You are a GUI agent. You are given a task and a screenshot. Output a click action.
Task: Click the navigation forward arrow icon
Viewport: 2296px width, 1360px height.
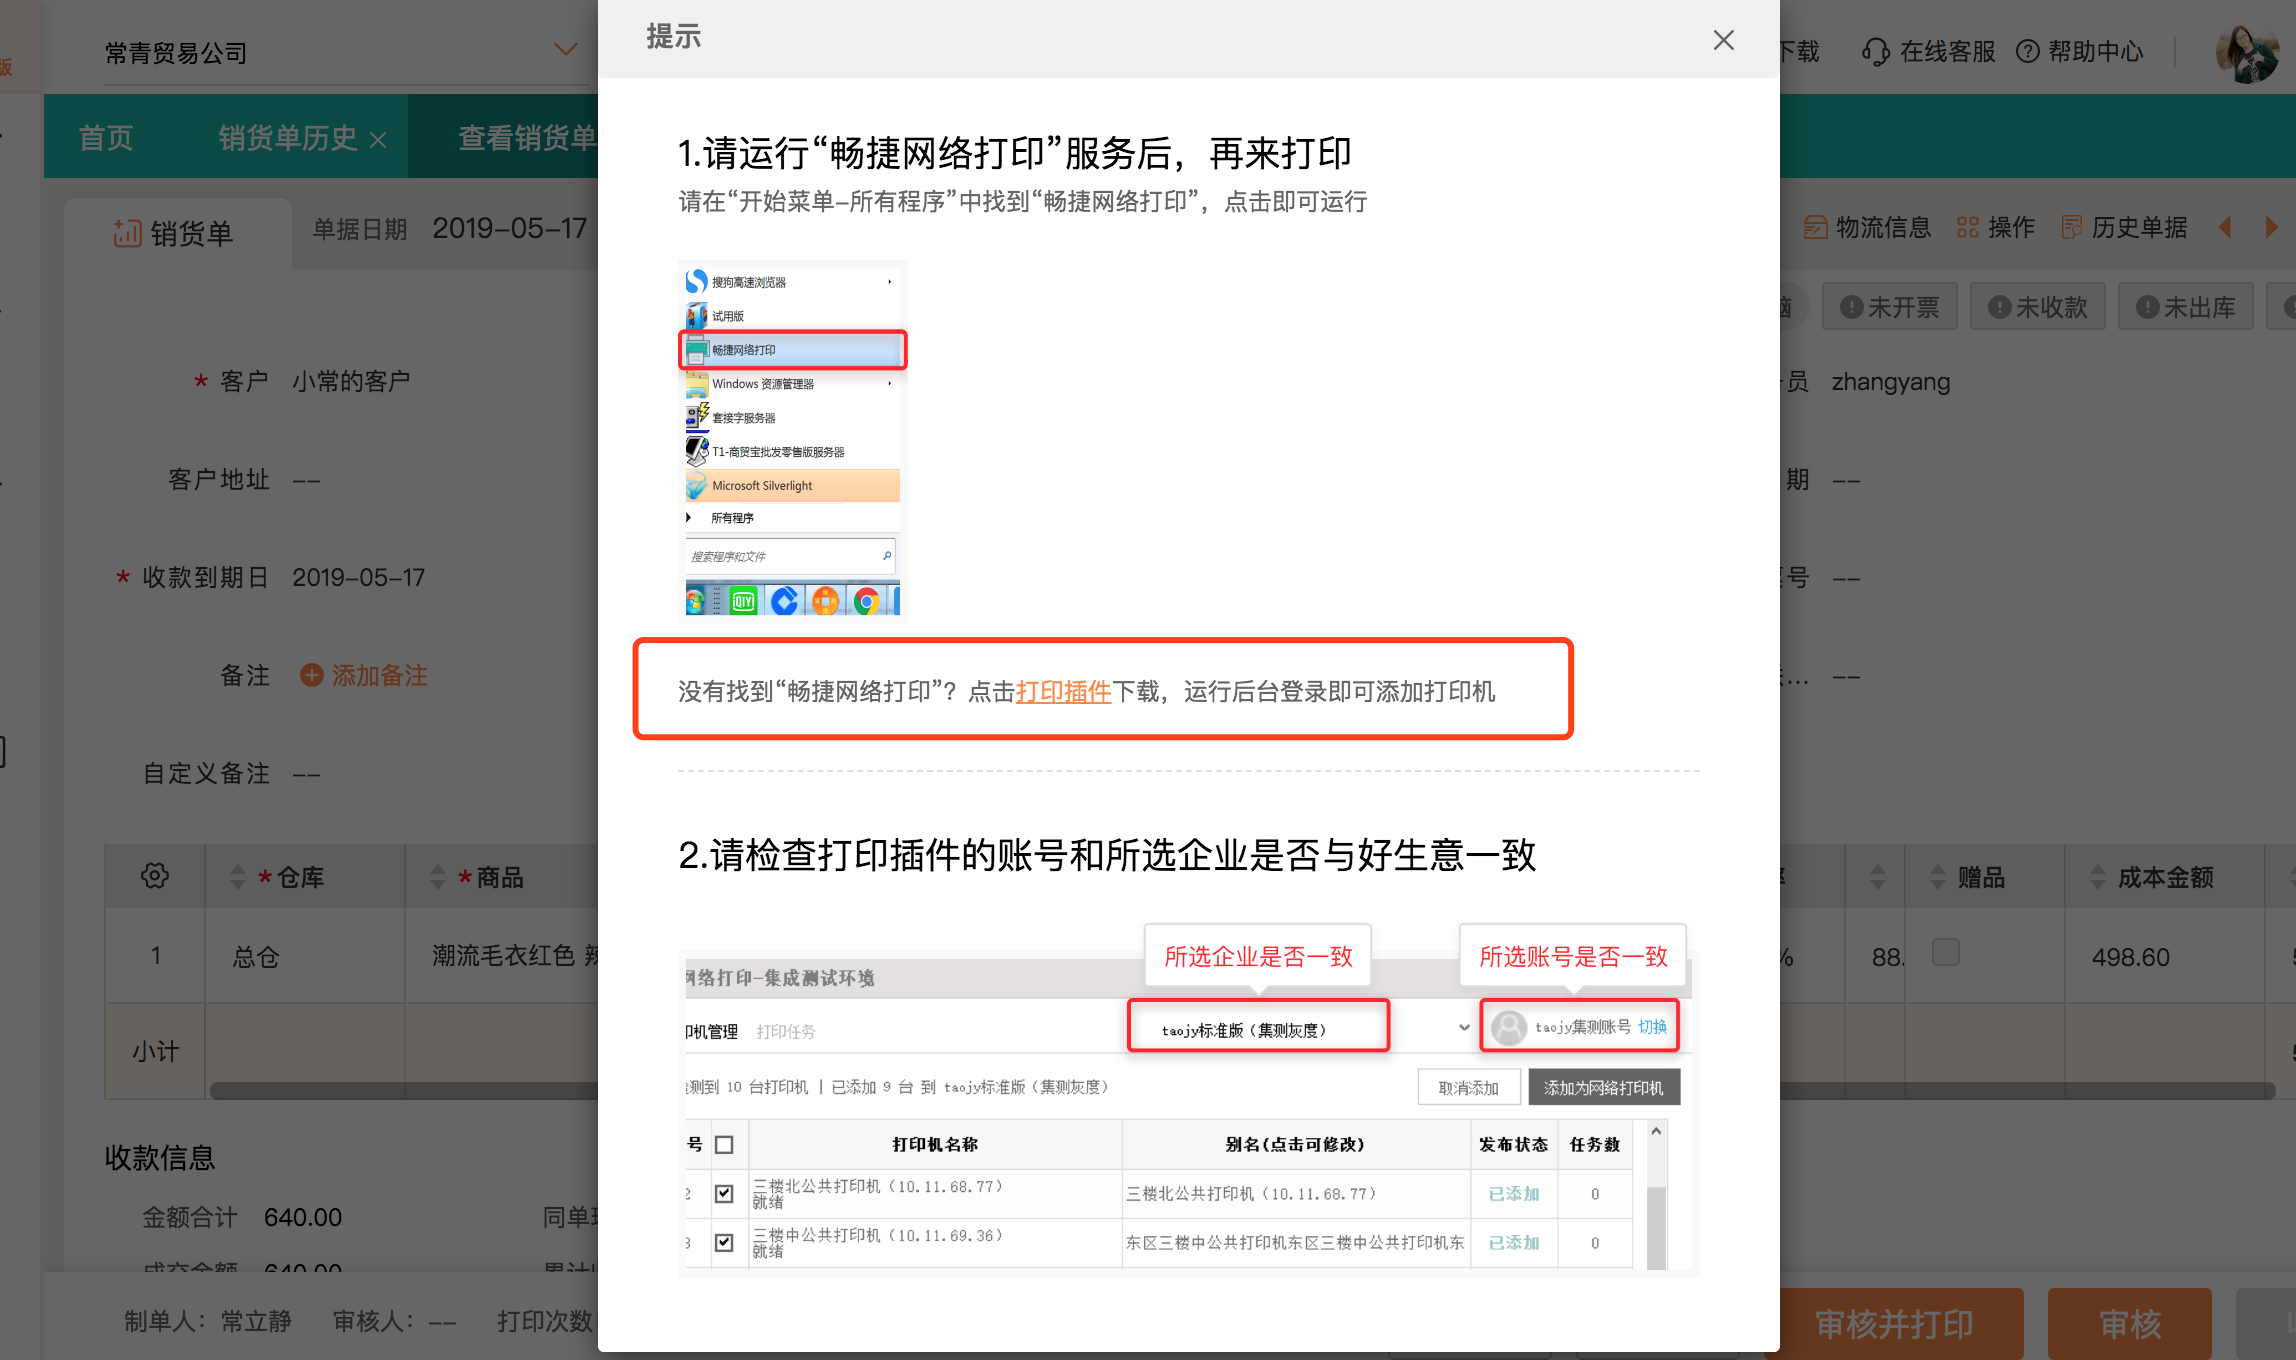tap(2268, 227)
